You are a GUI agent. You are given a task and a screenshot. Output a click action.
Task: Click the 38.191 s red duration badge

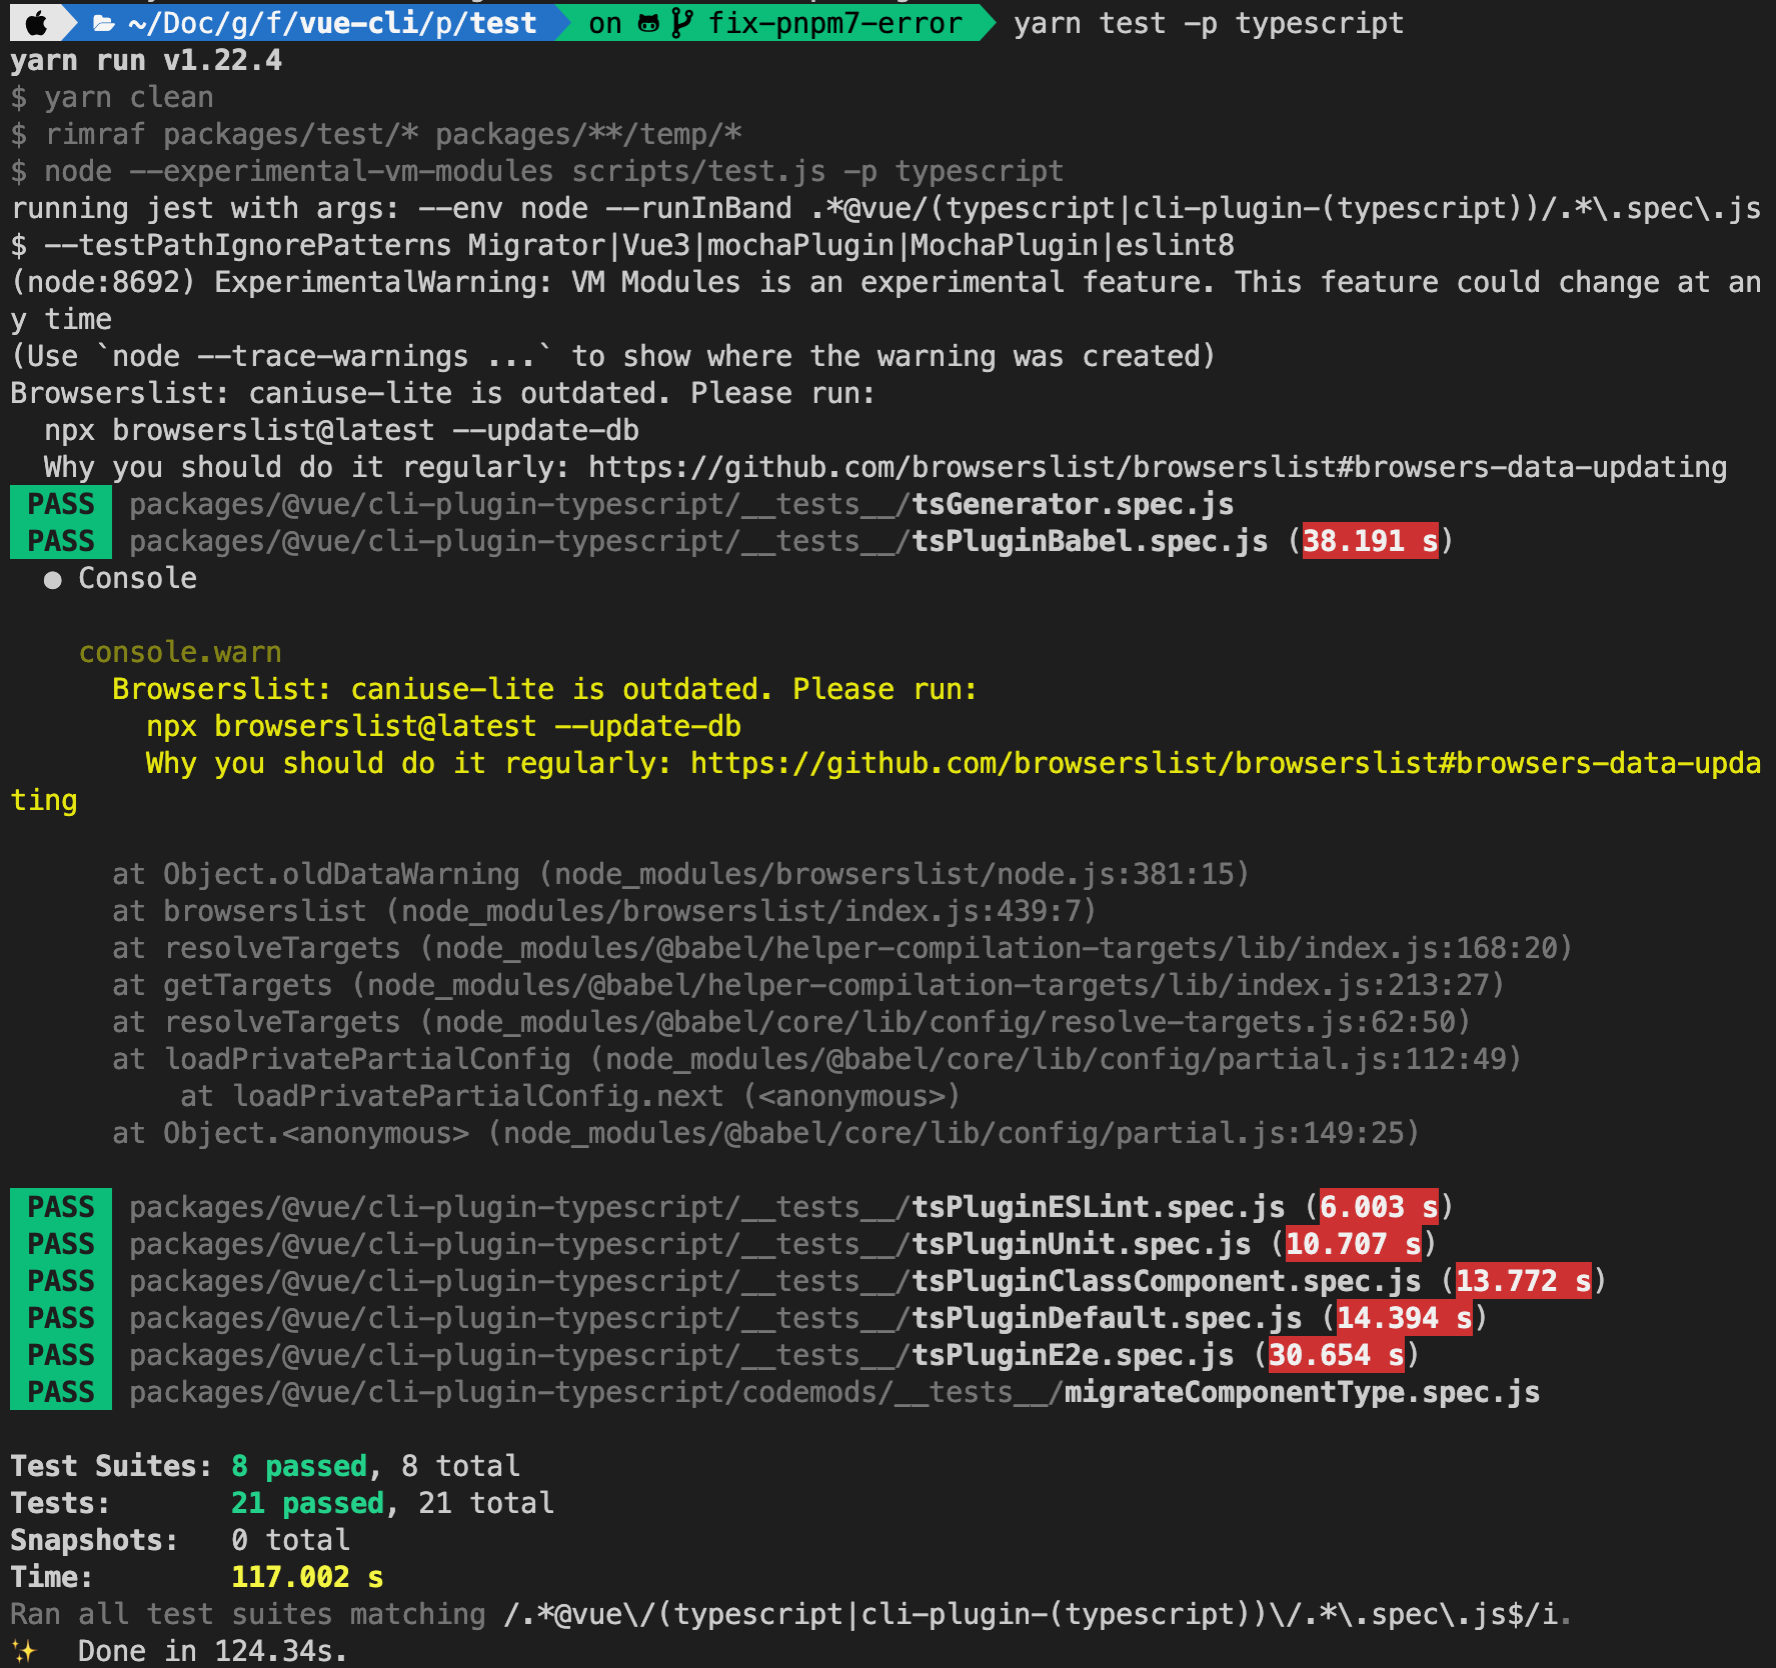(x=1369, y=541)
